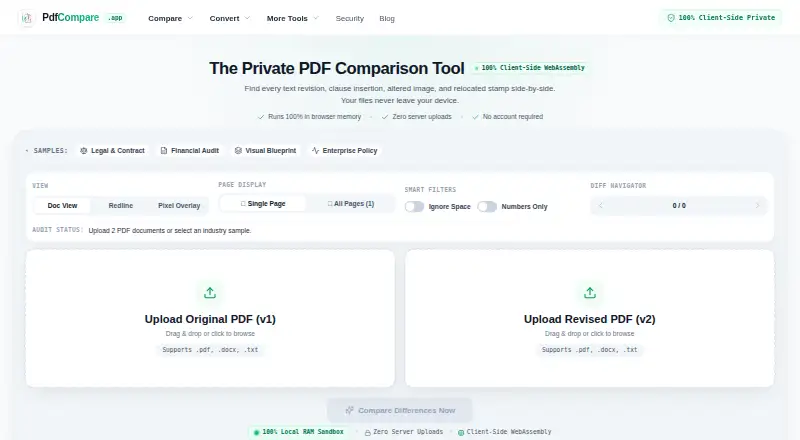Open the Blog page link
800x440 pixels.
tap(387, 18)
